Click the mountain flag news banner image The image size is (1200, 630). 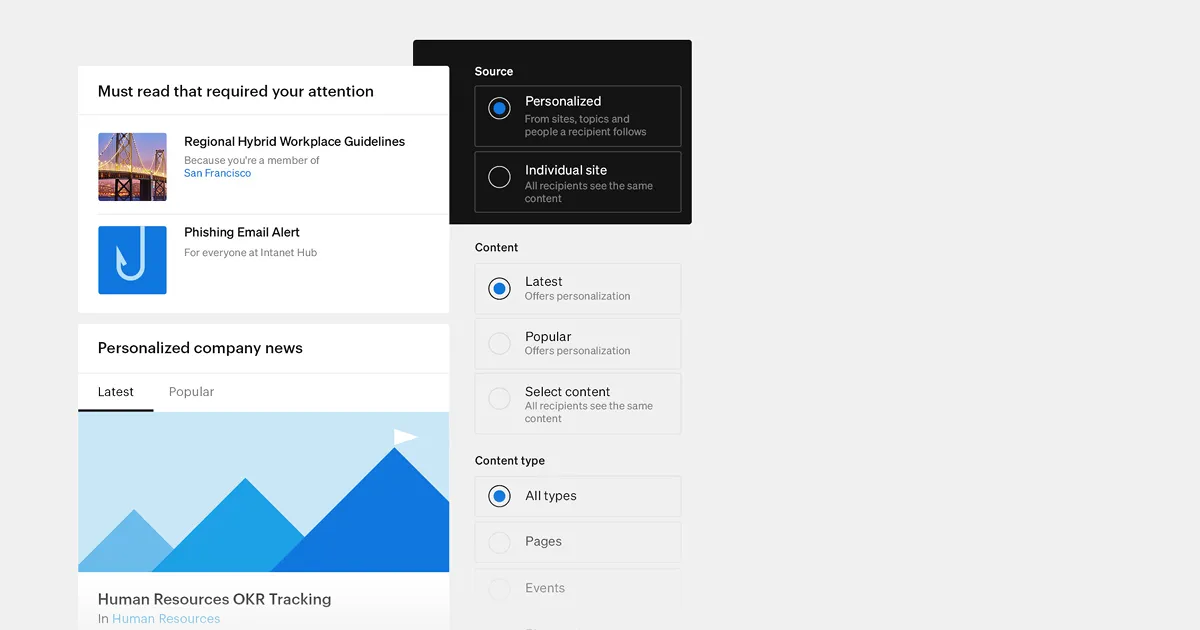(263, 492)
